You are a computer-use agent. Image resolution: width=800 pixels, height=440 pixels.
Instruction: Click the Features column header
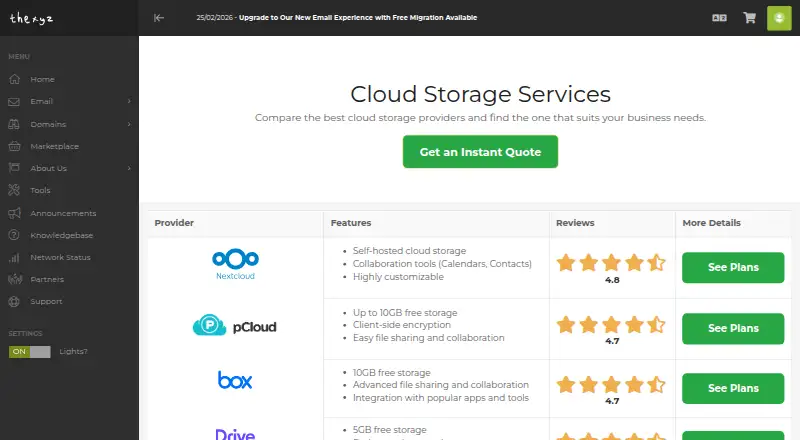pos(351,223)
